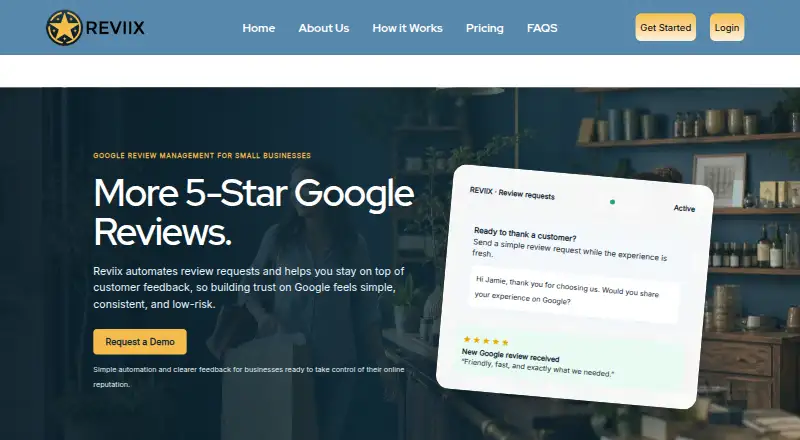Click the 'Friendly, fast, and exactly' quote
800x440 pixels.
[537, 368]
